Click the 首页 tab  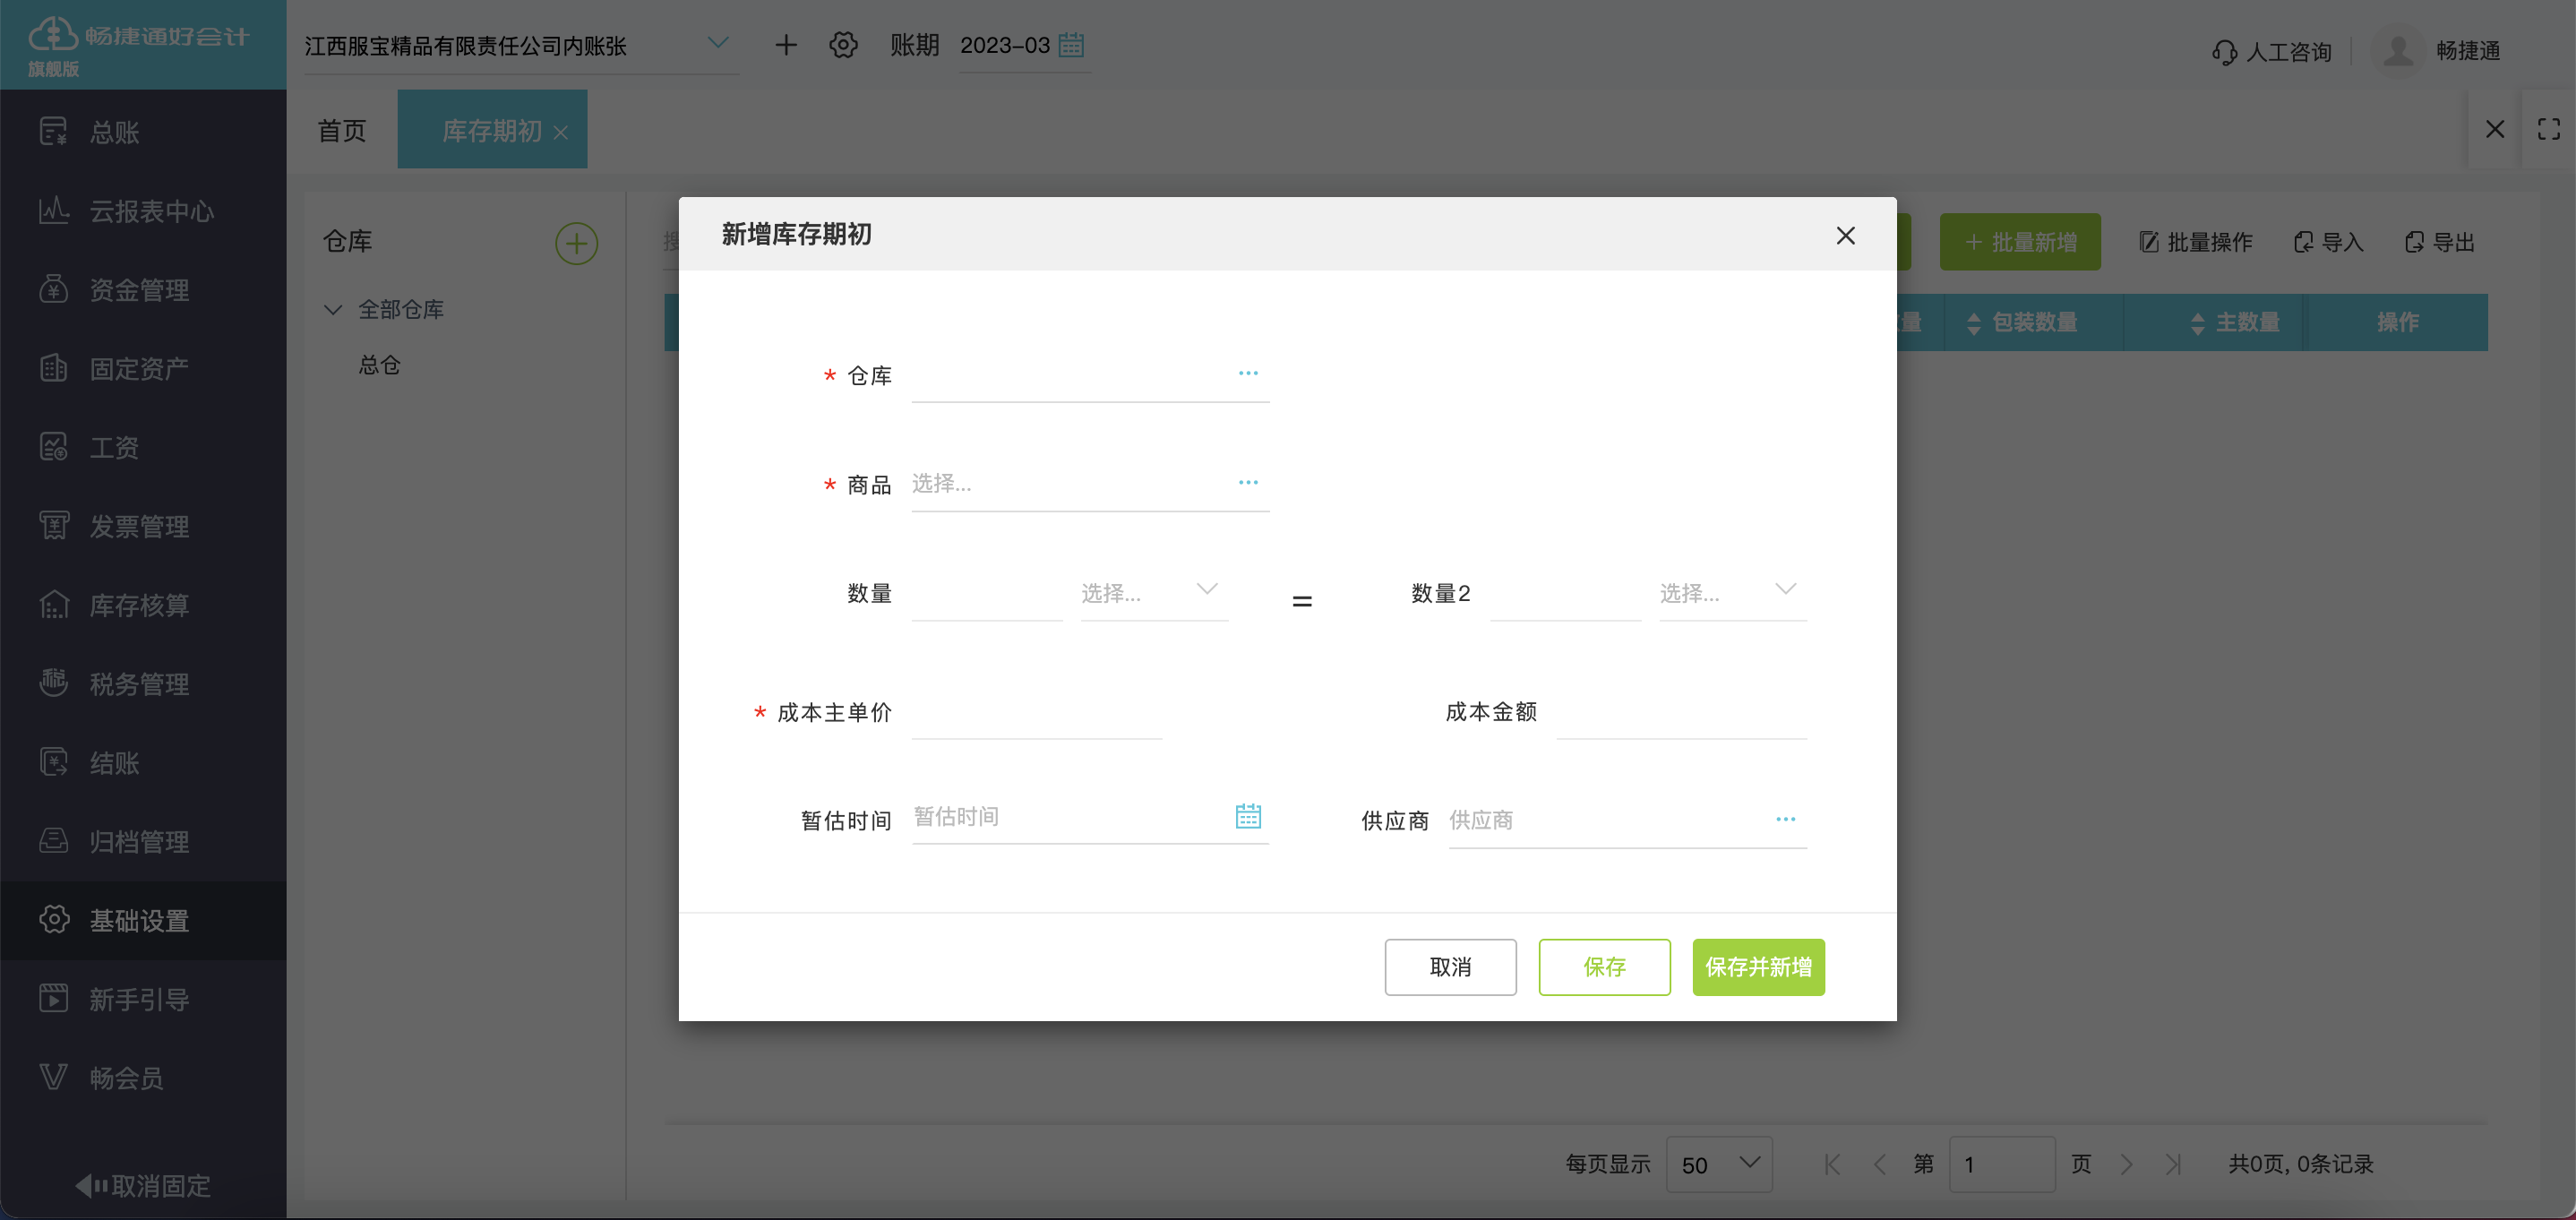(343, 130)
